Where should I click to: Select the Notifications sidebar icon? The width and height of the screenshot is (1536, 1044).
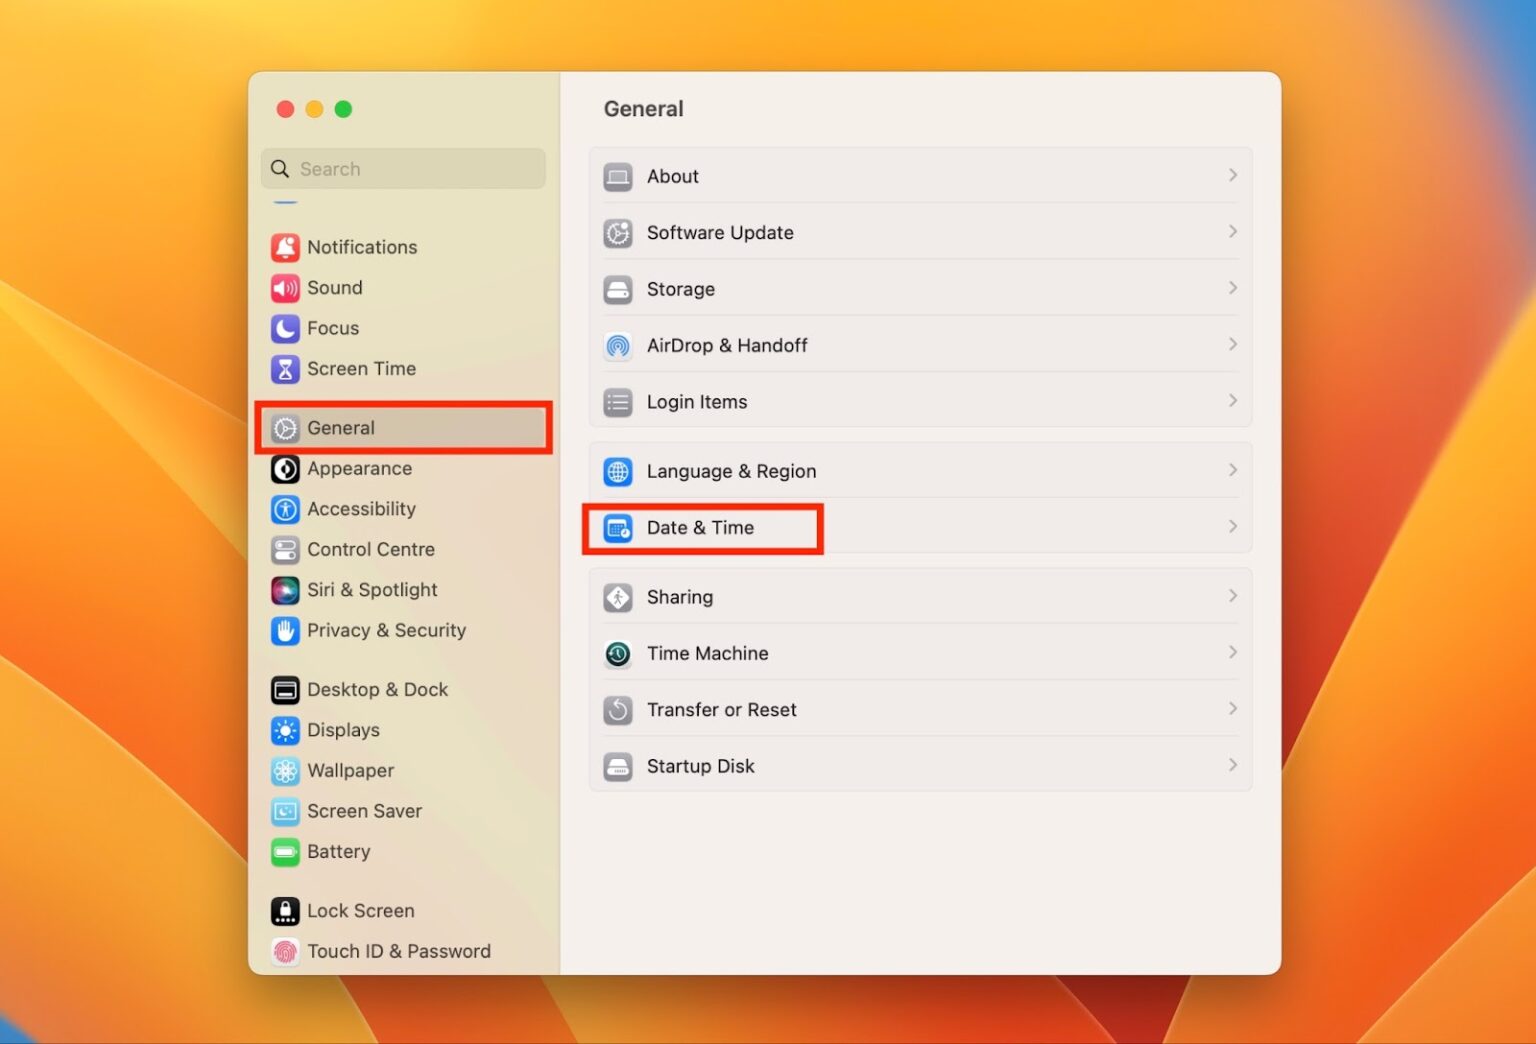click(x=285, y=247)
